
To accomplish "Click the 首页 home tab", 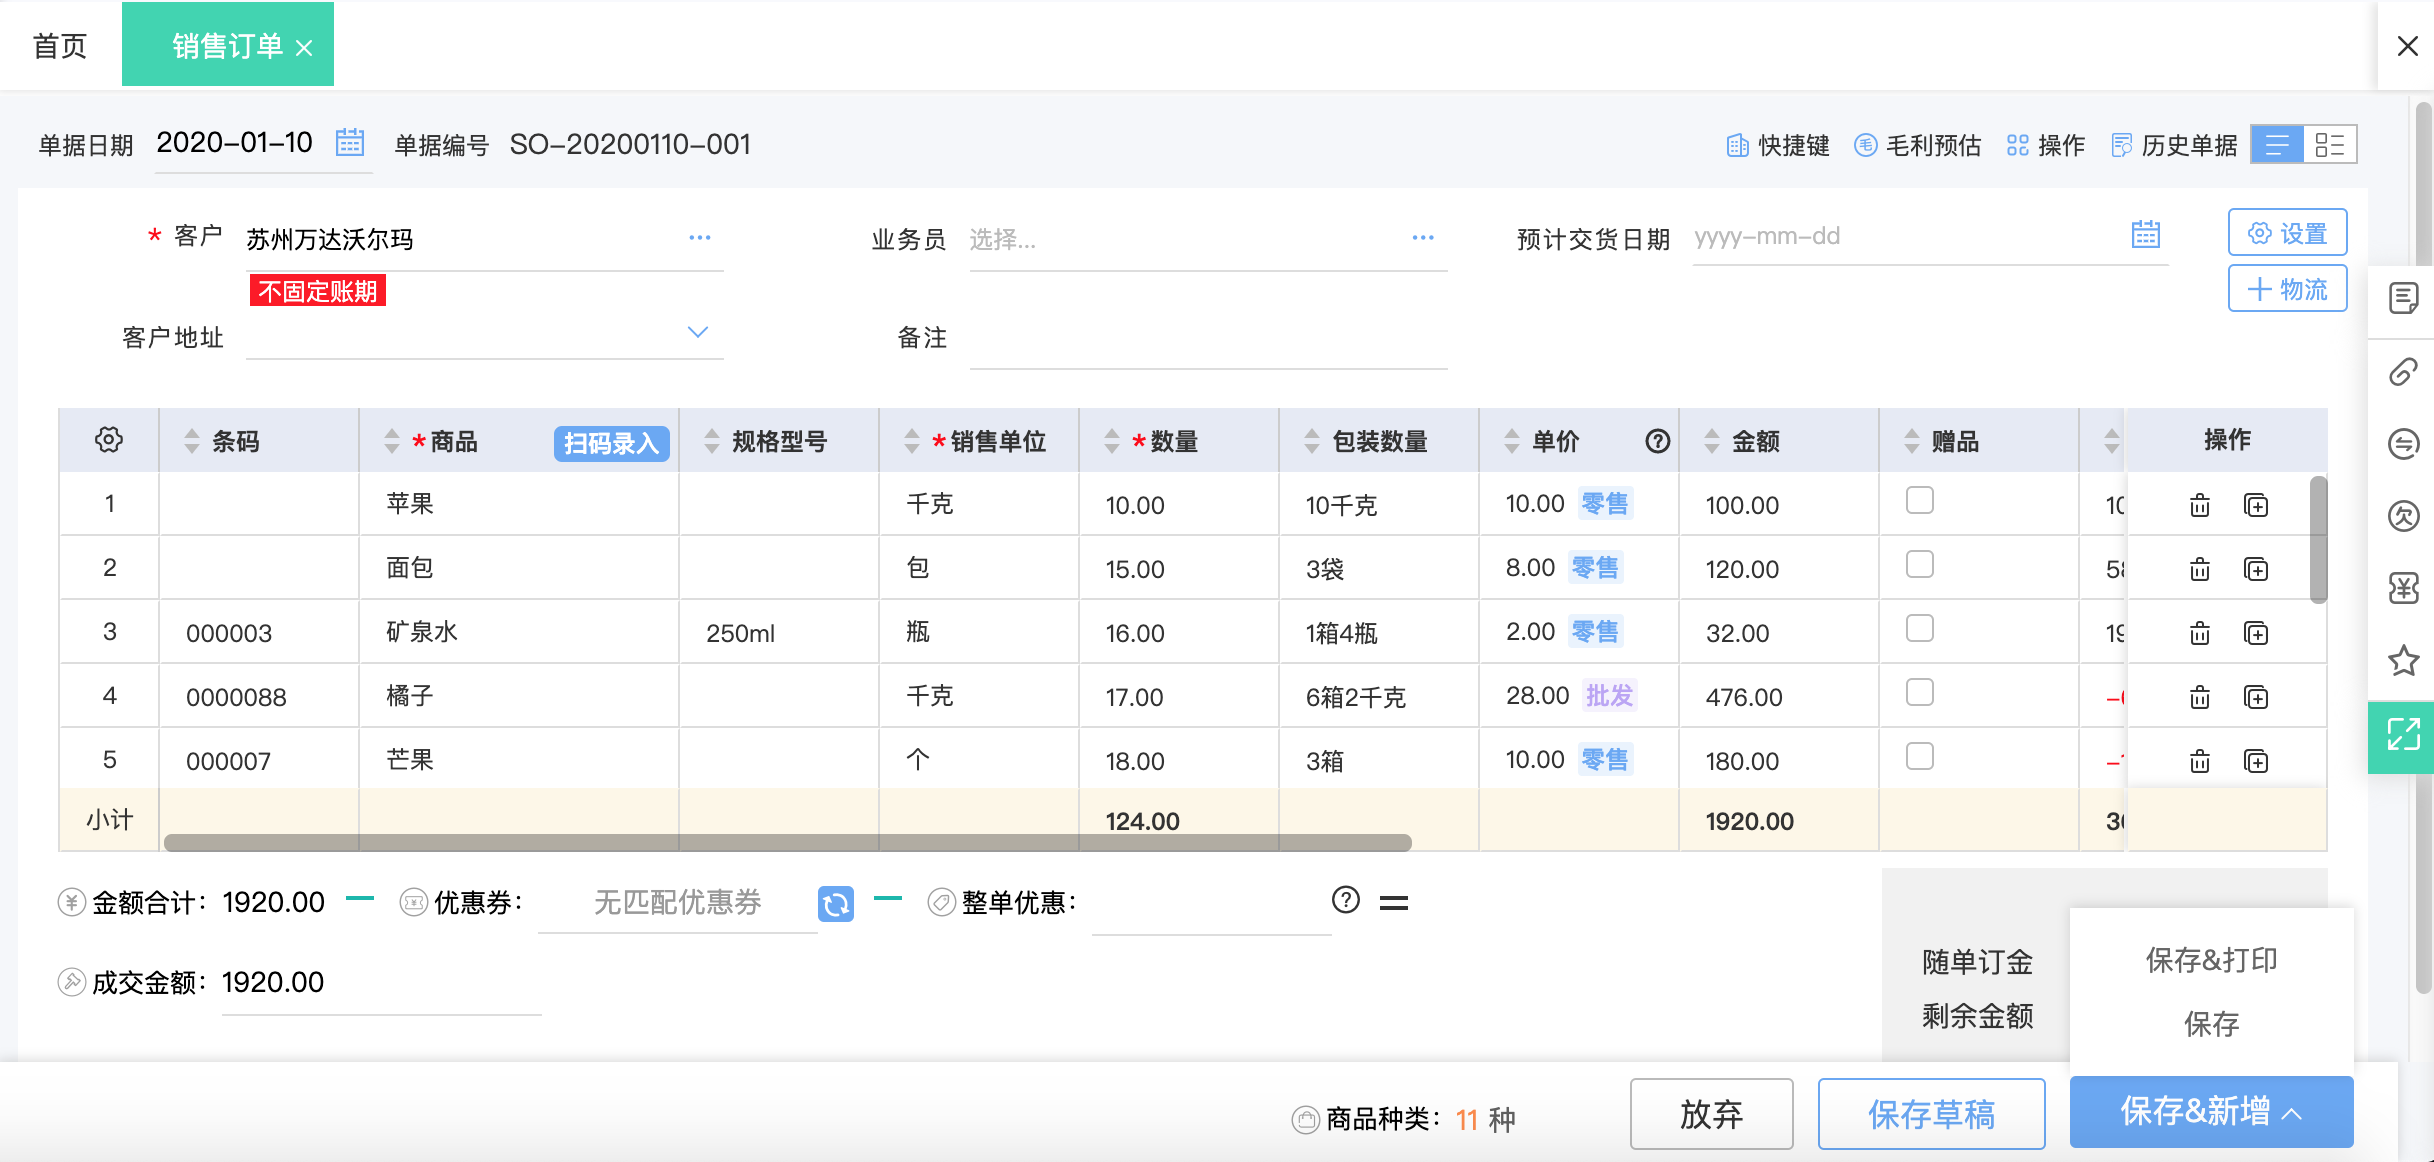I will pos(56,45).
